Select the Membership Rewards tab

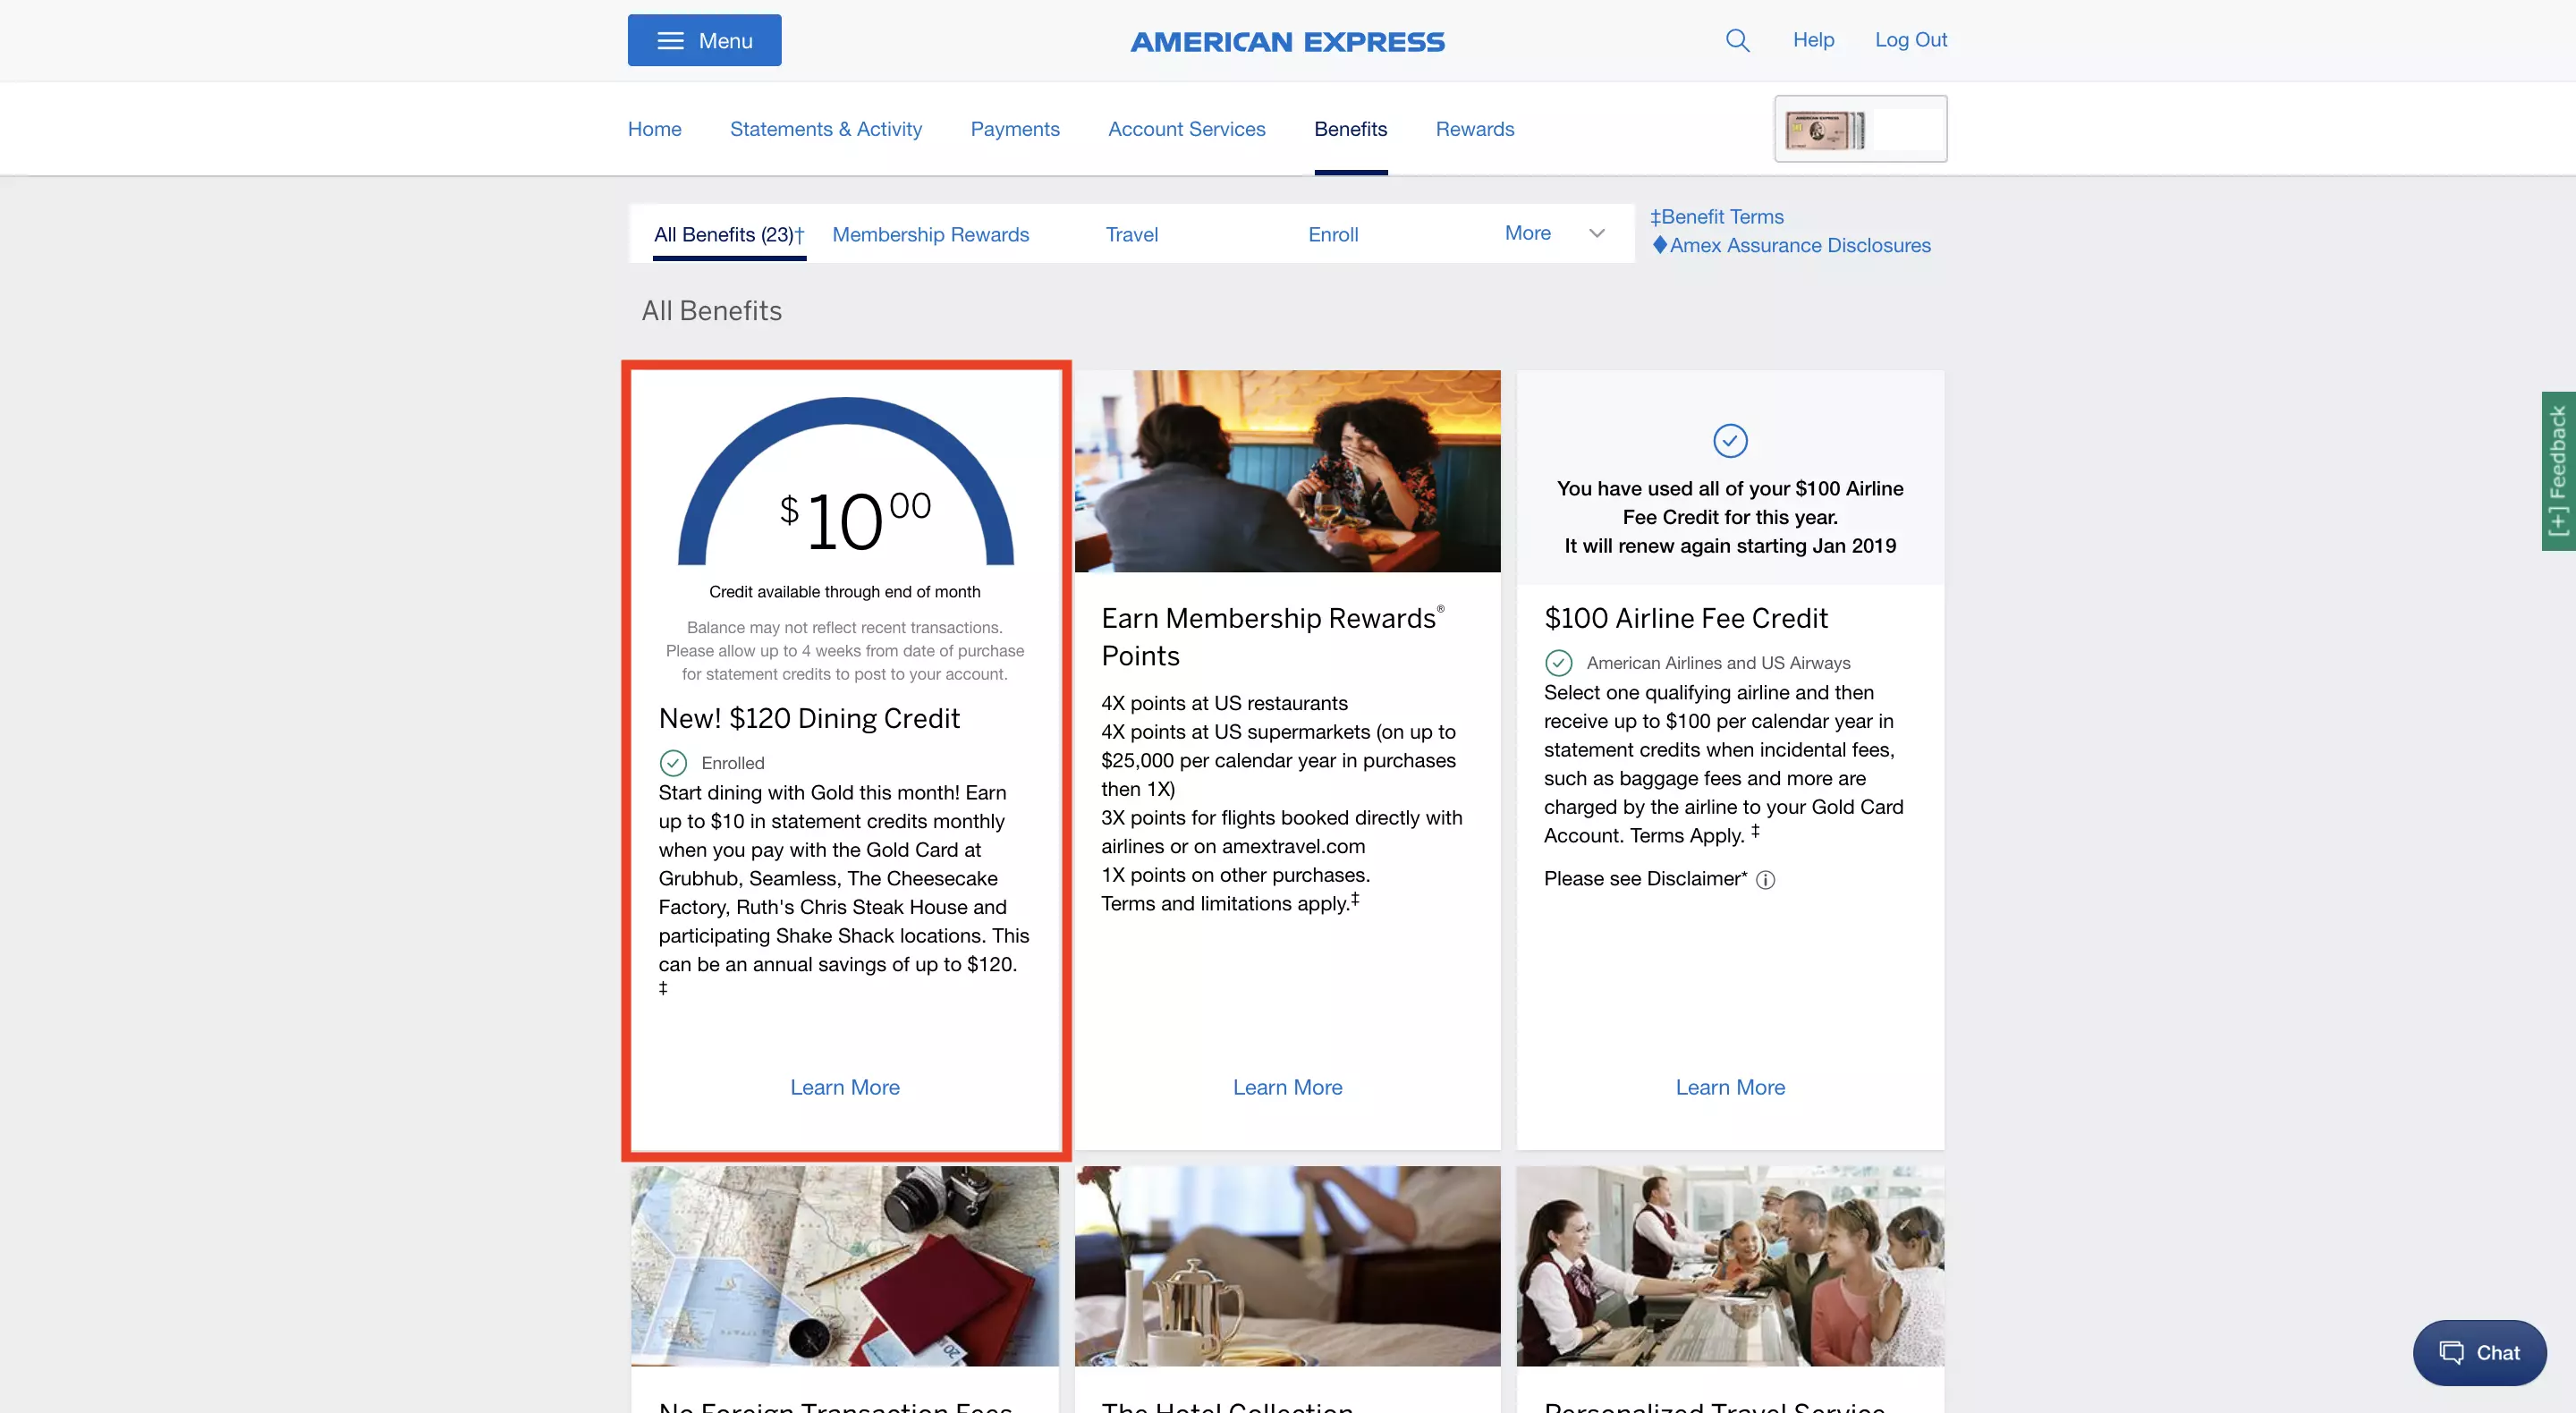pyautogui.click(x=930, y=233)
